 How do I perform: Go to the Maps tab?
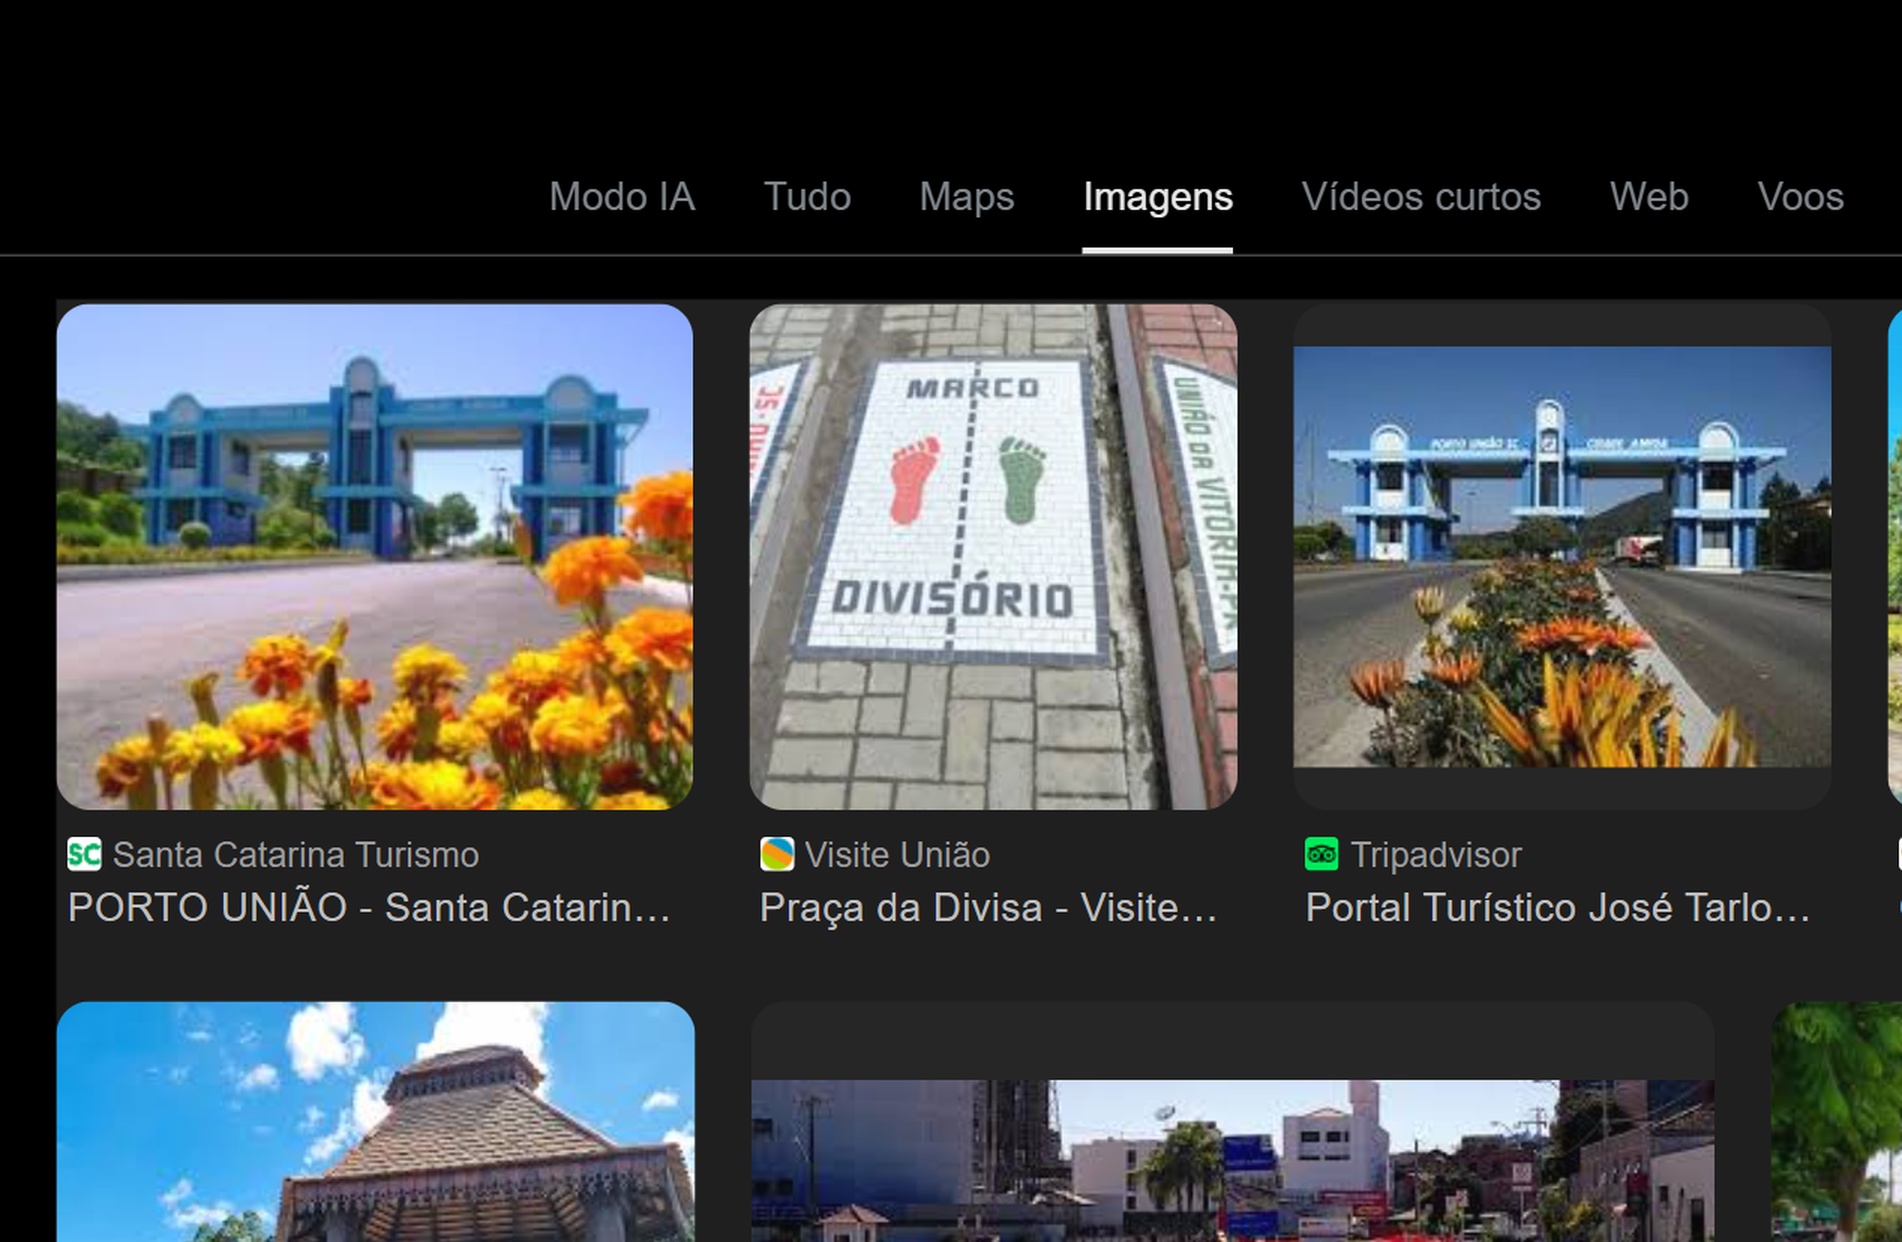[x=966, y=197]
